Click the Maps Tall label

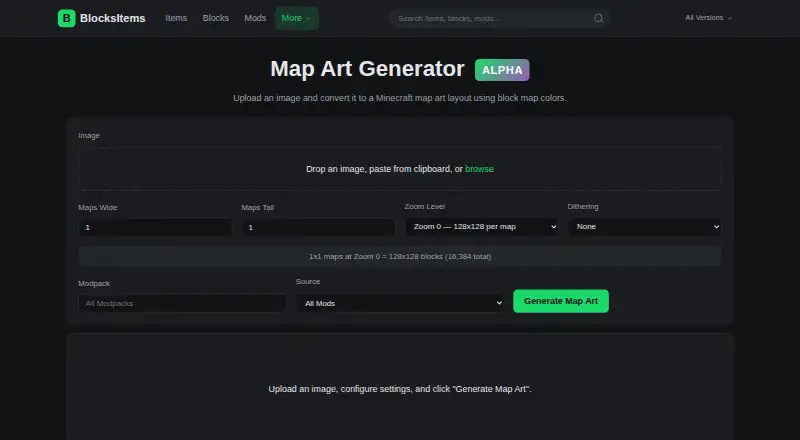pyautogui.click(x=258, y=208)
